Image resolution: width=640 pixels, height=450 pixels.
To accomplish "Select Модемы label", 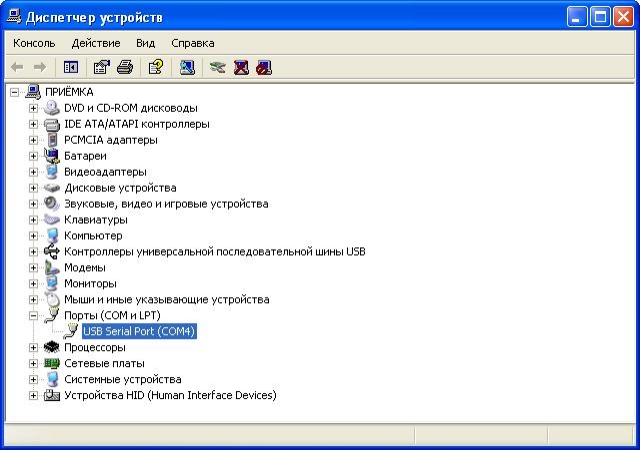I will point(84,267).
